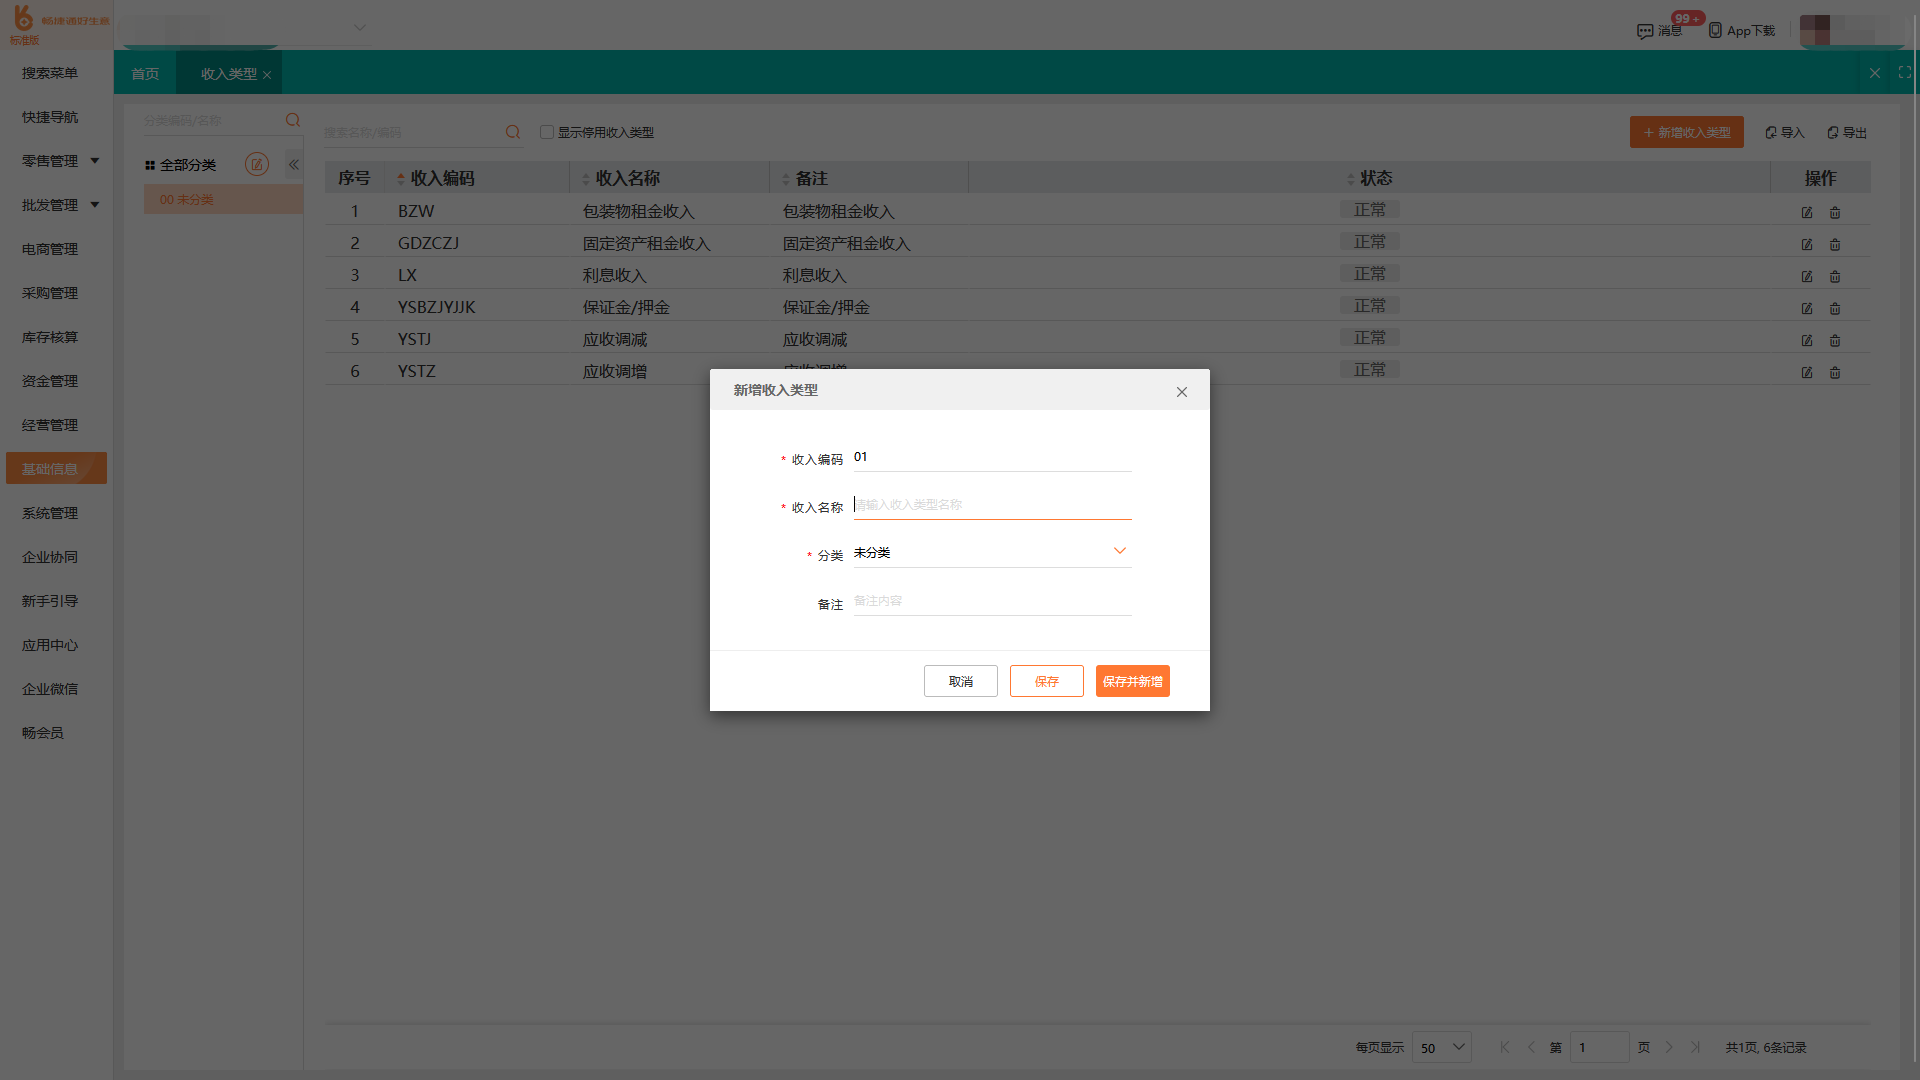Screen dimensions: 1920x1080
Task: Click delete icon for YSTZ row
Action: point(1834,371)
